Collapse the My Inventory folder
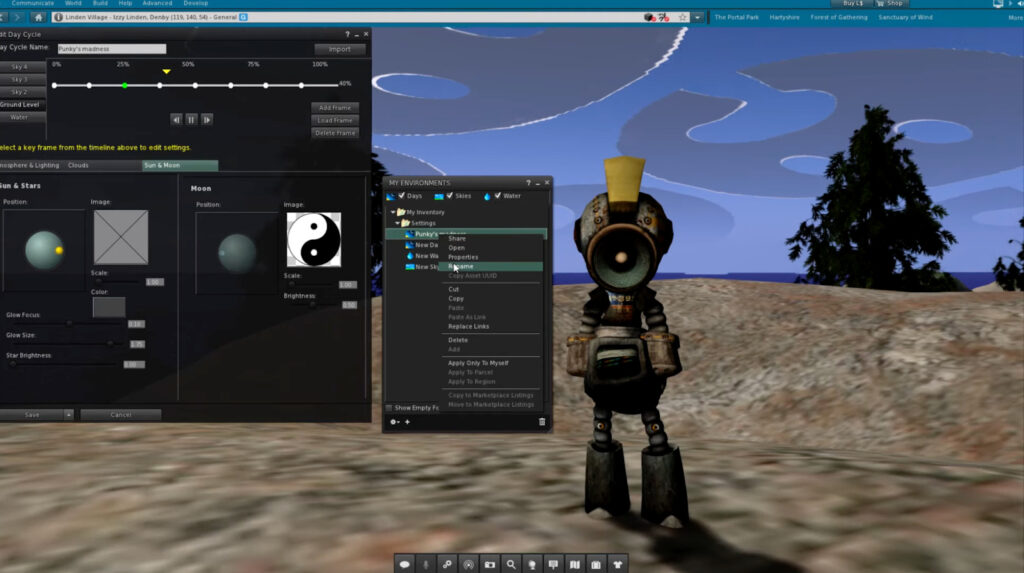Image resolution: width=1024 pixels, height=573 pixels. (393, 212)
